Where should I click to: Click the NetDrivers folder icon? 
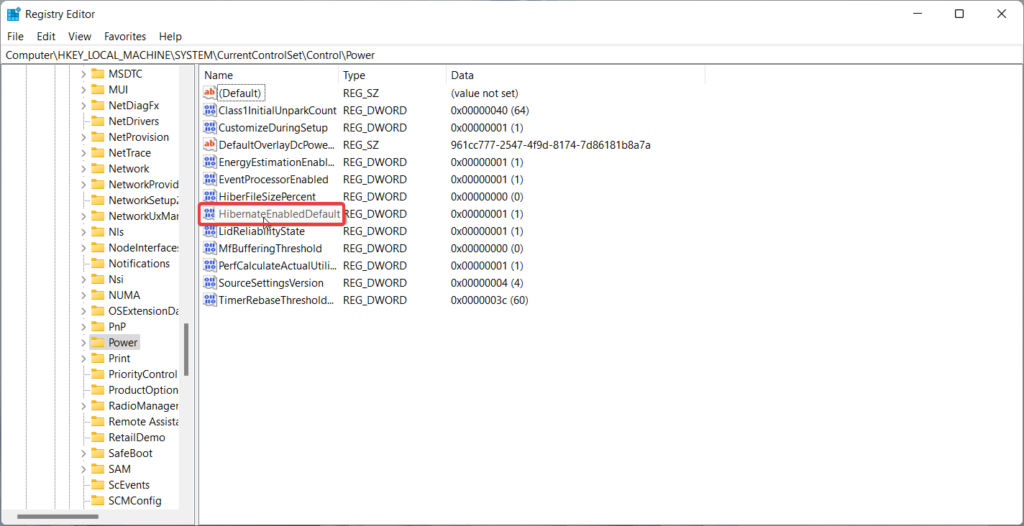coord(97,121)
